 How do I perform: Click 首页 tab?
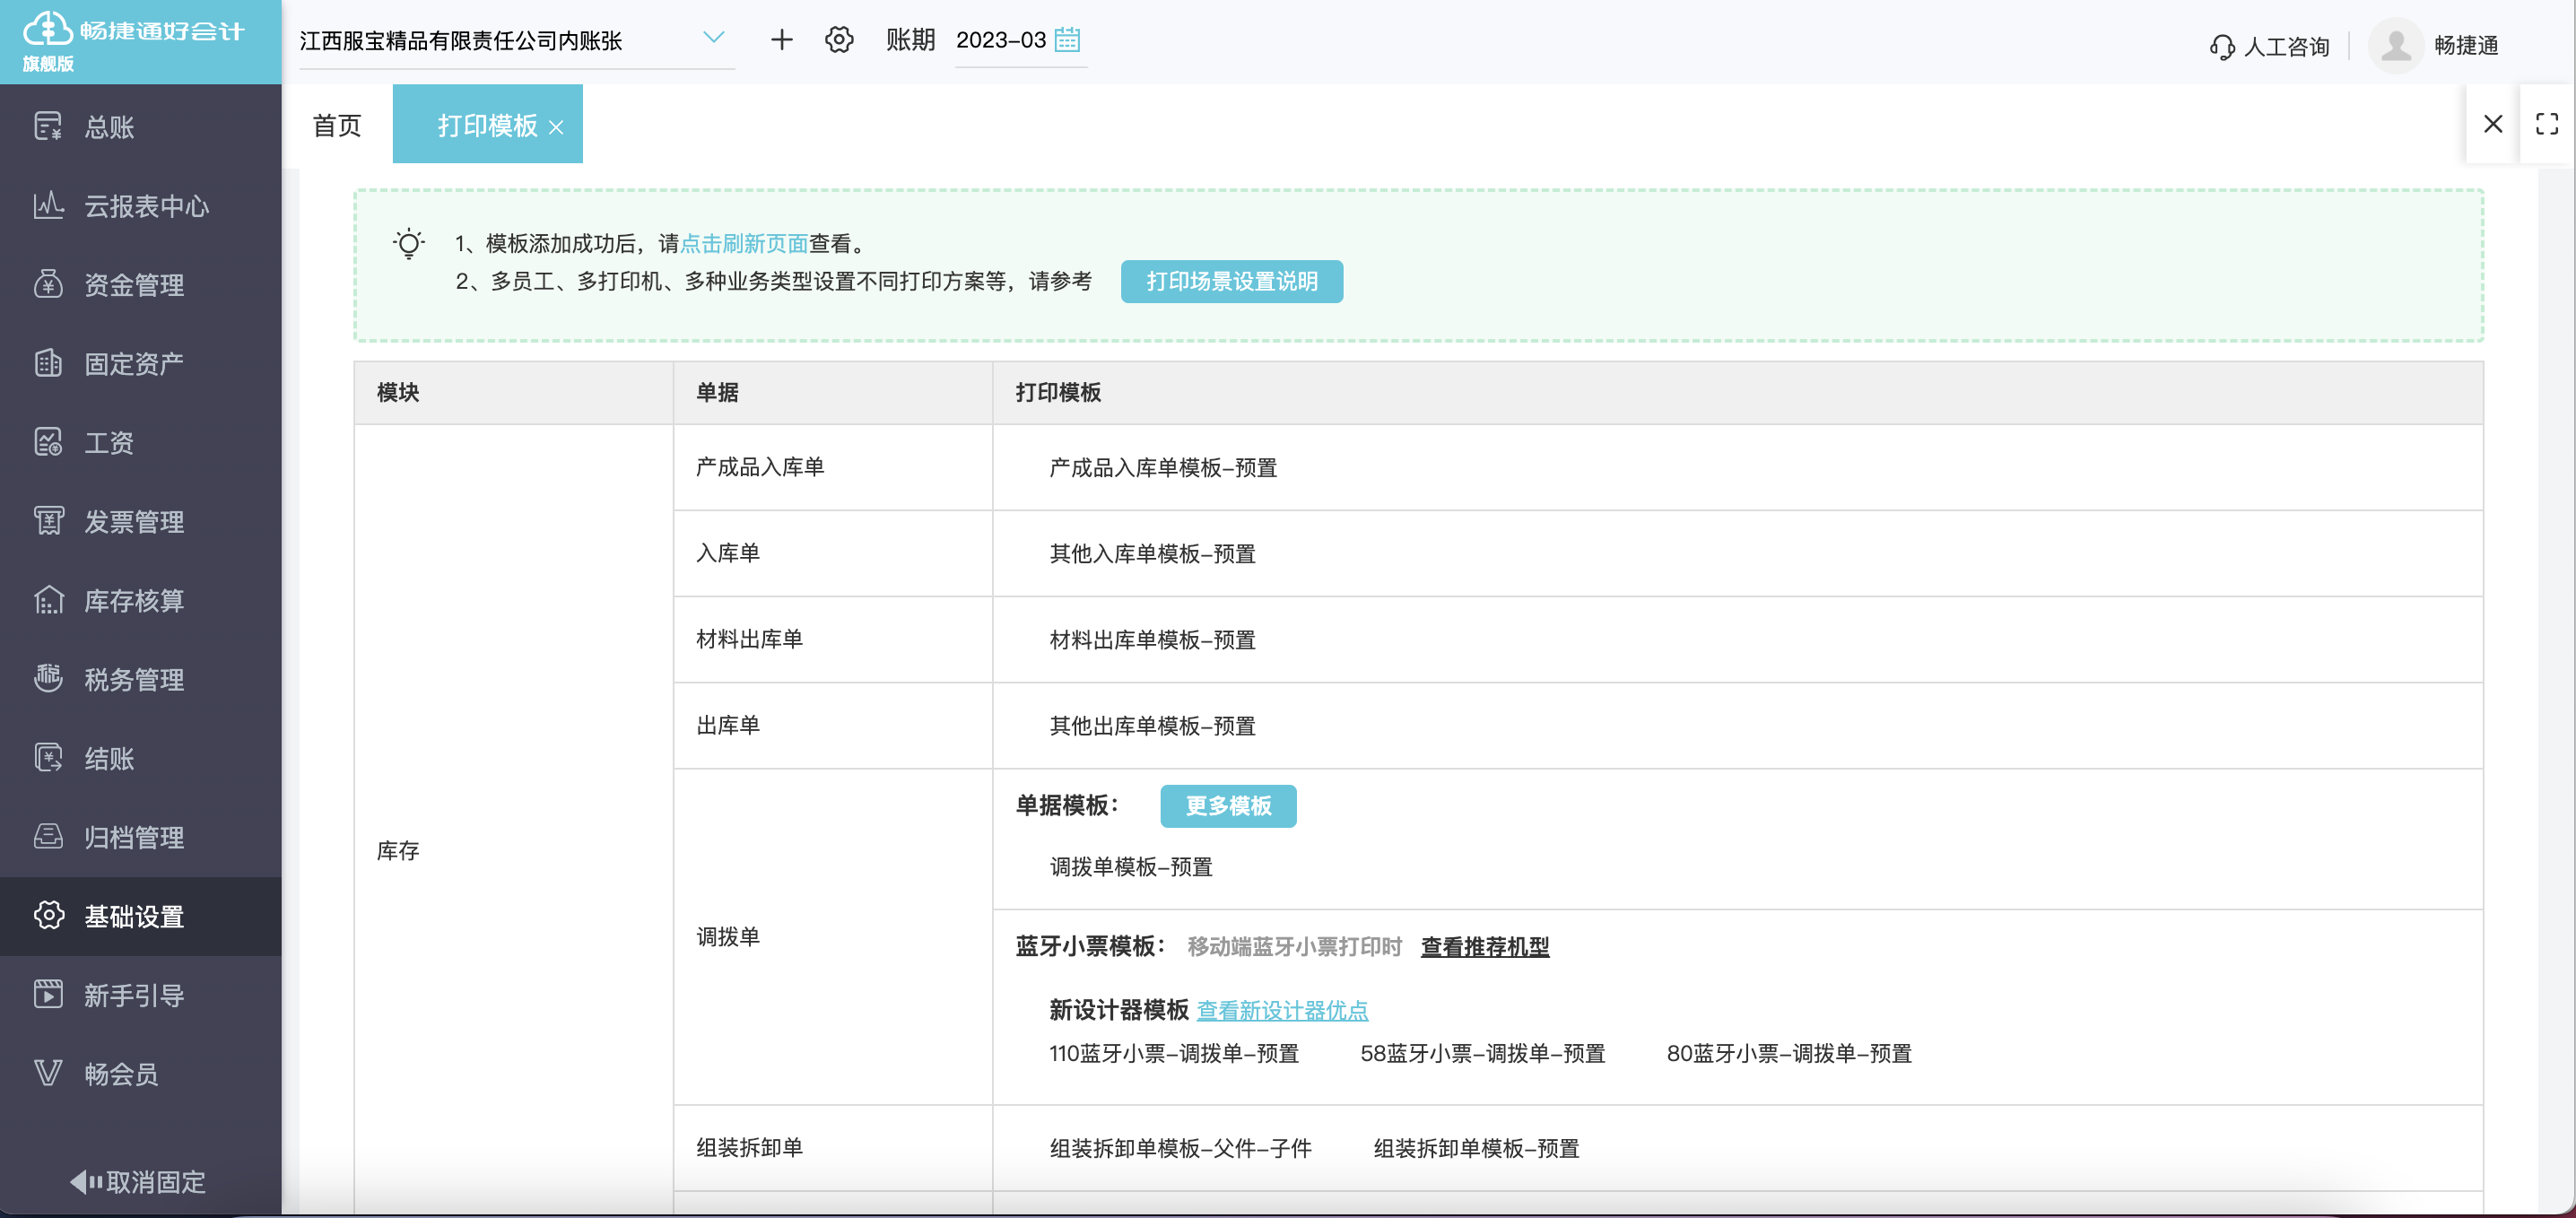point(336,125)
